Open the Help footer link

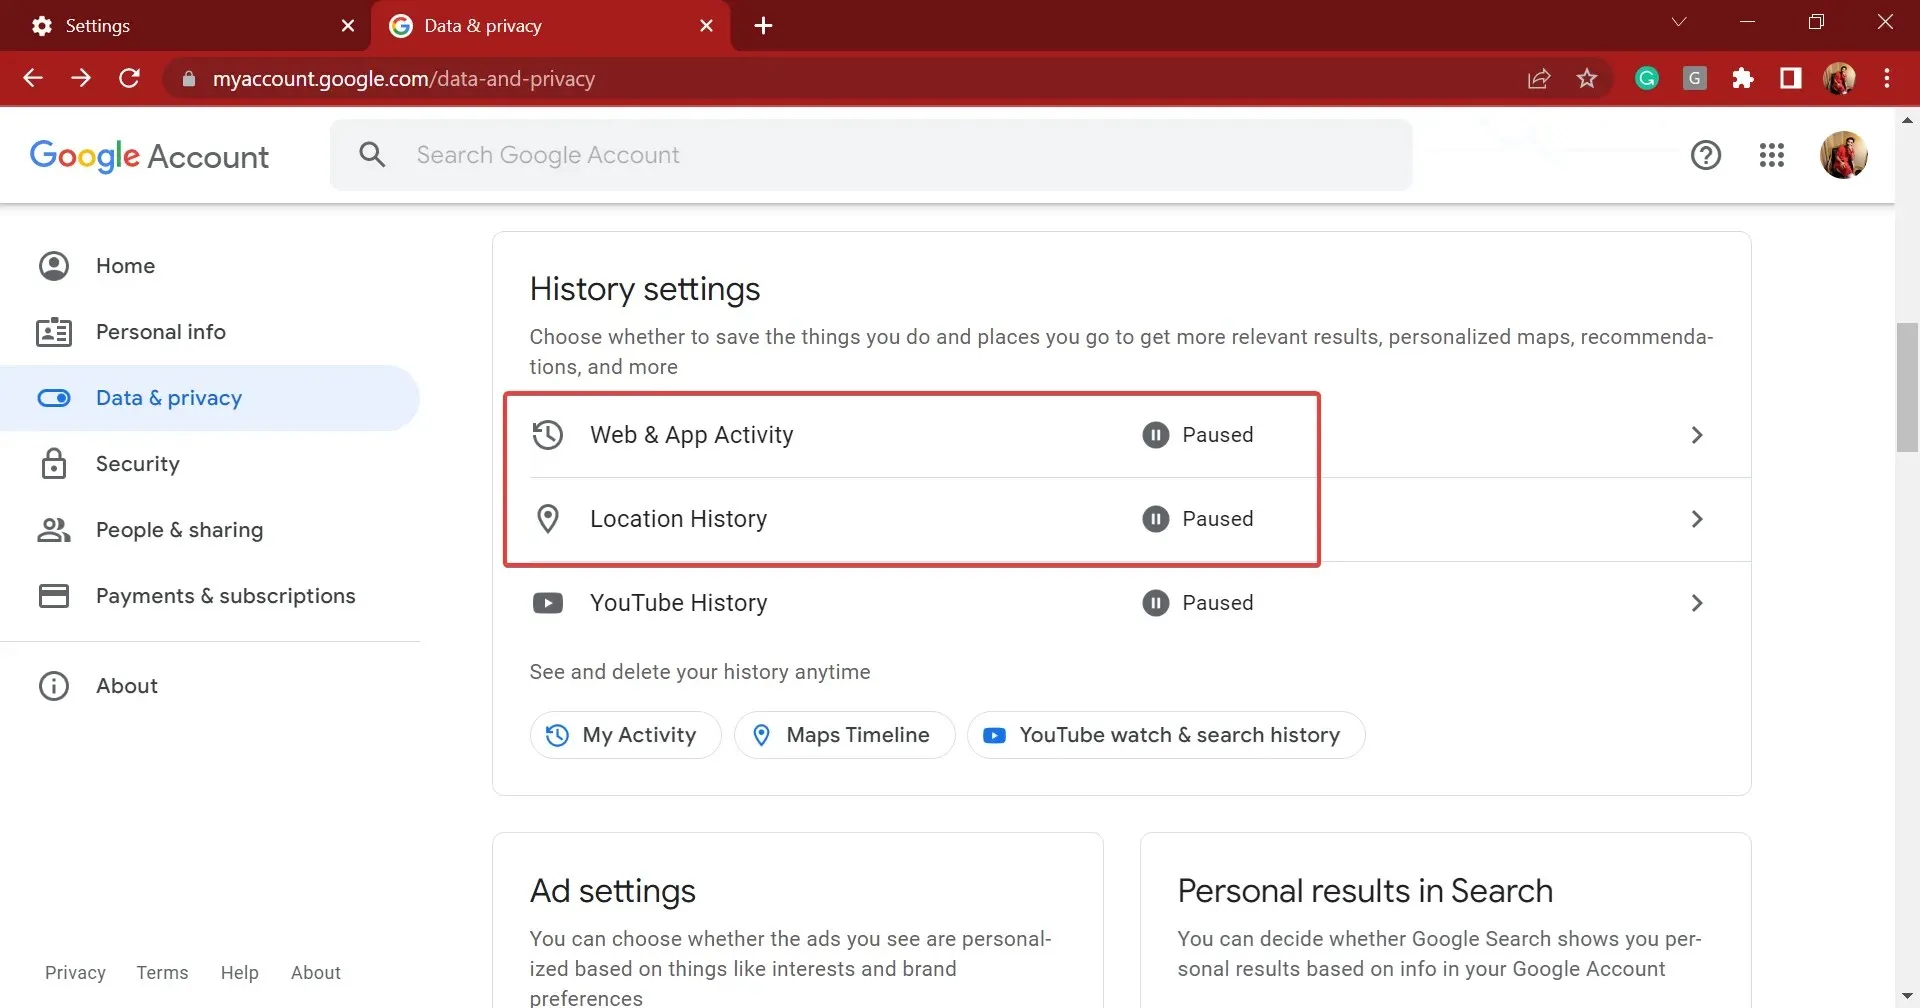click(x=239, y=973)
